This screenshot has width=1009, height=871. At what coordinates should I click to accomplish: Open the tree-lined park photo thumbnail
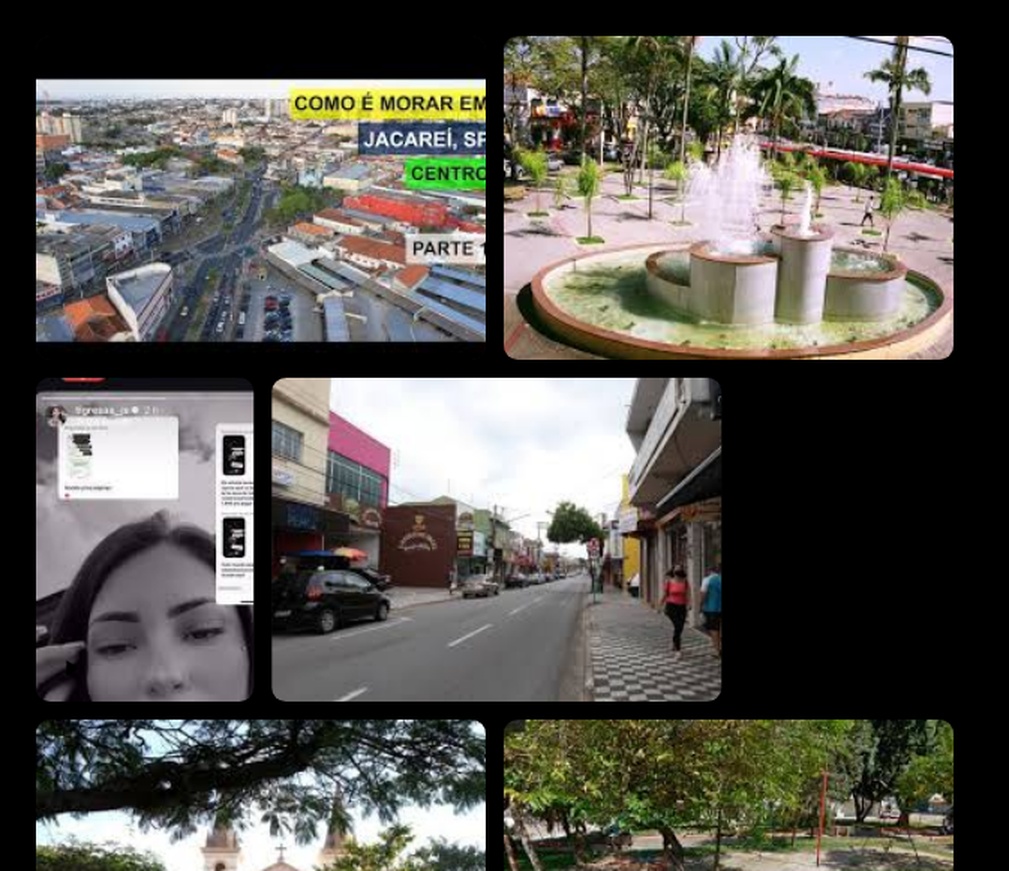[728, 795]
